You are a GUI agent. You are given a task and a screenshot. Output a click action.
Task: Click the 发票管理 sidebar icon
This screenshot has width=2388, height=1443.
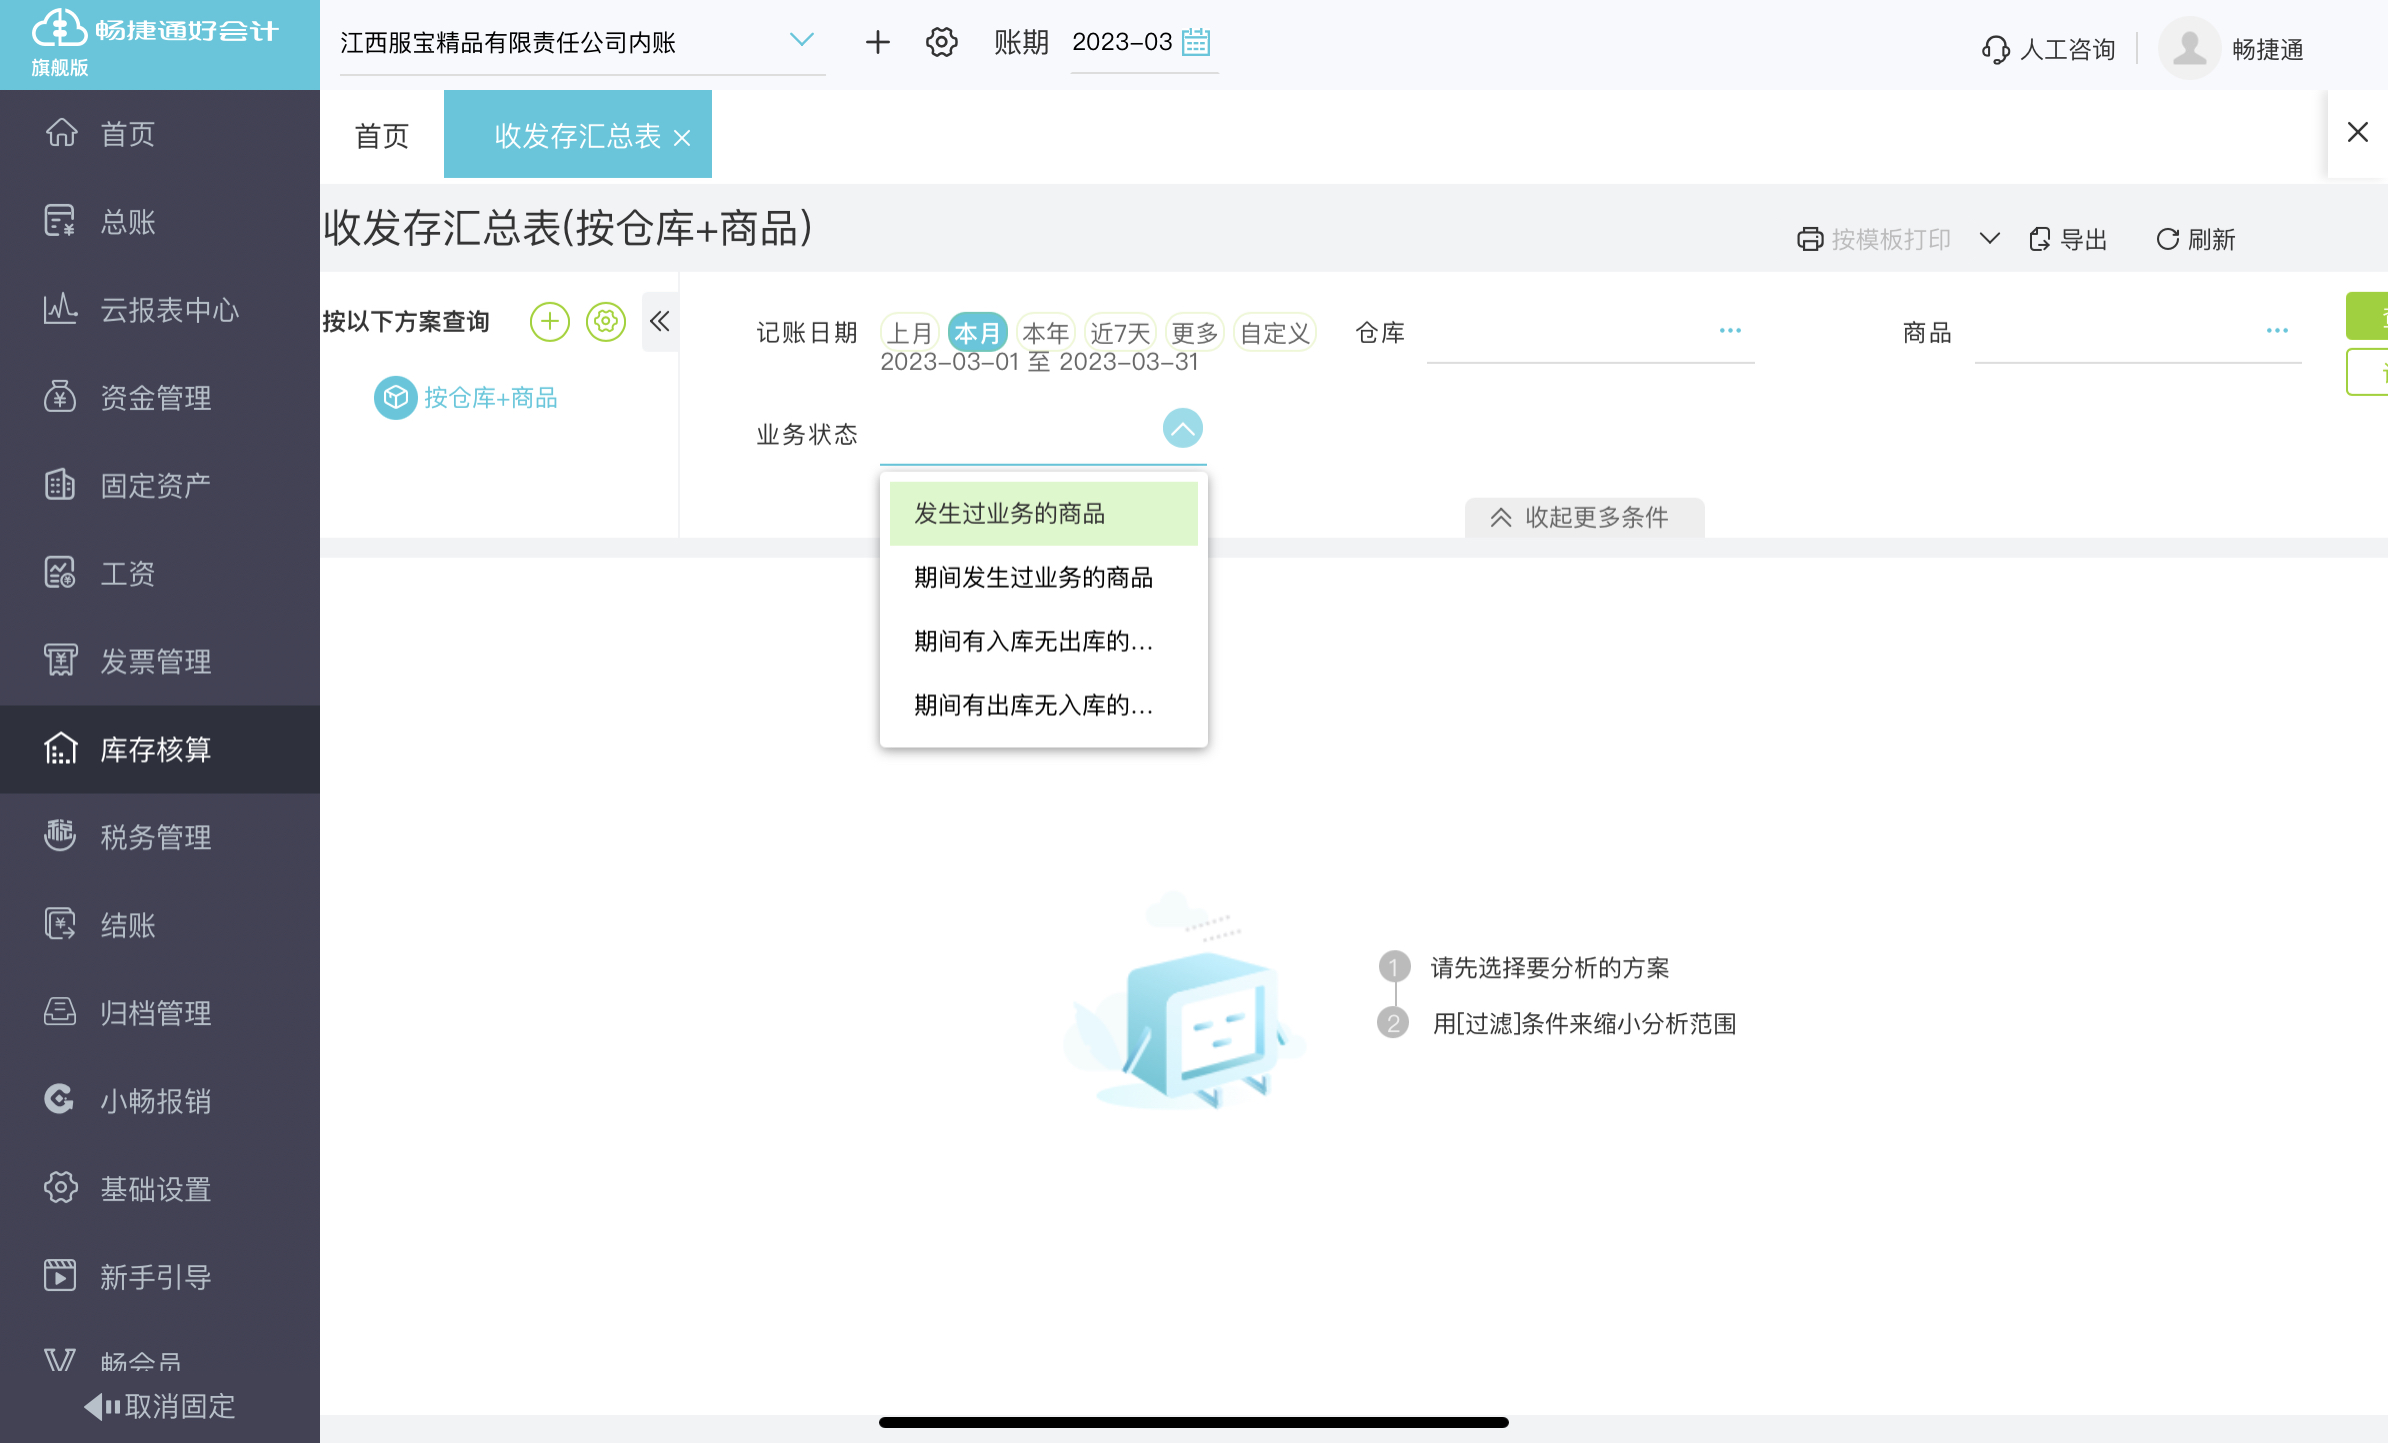60,660
